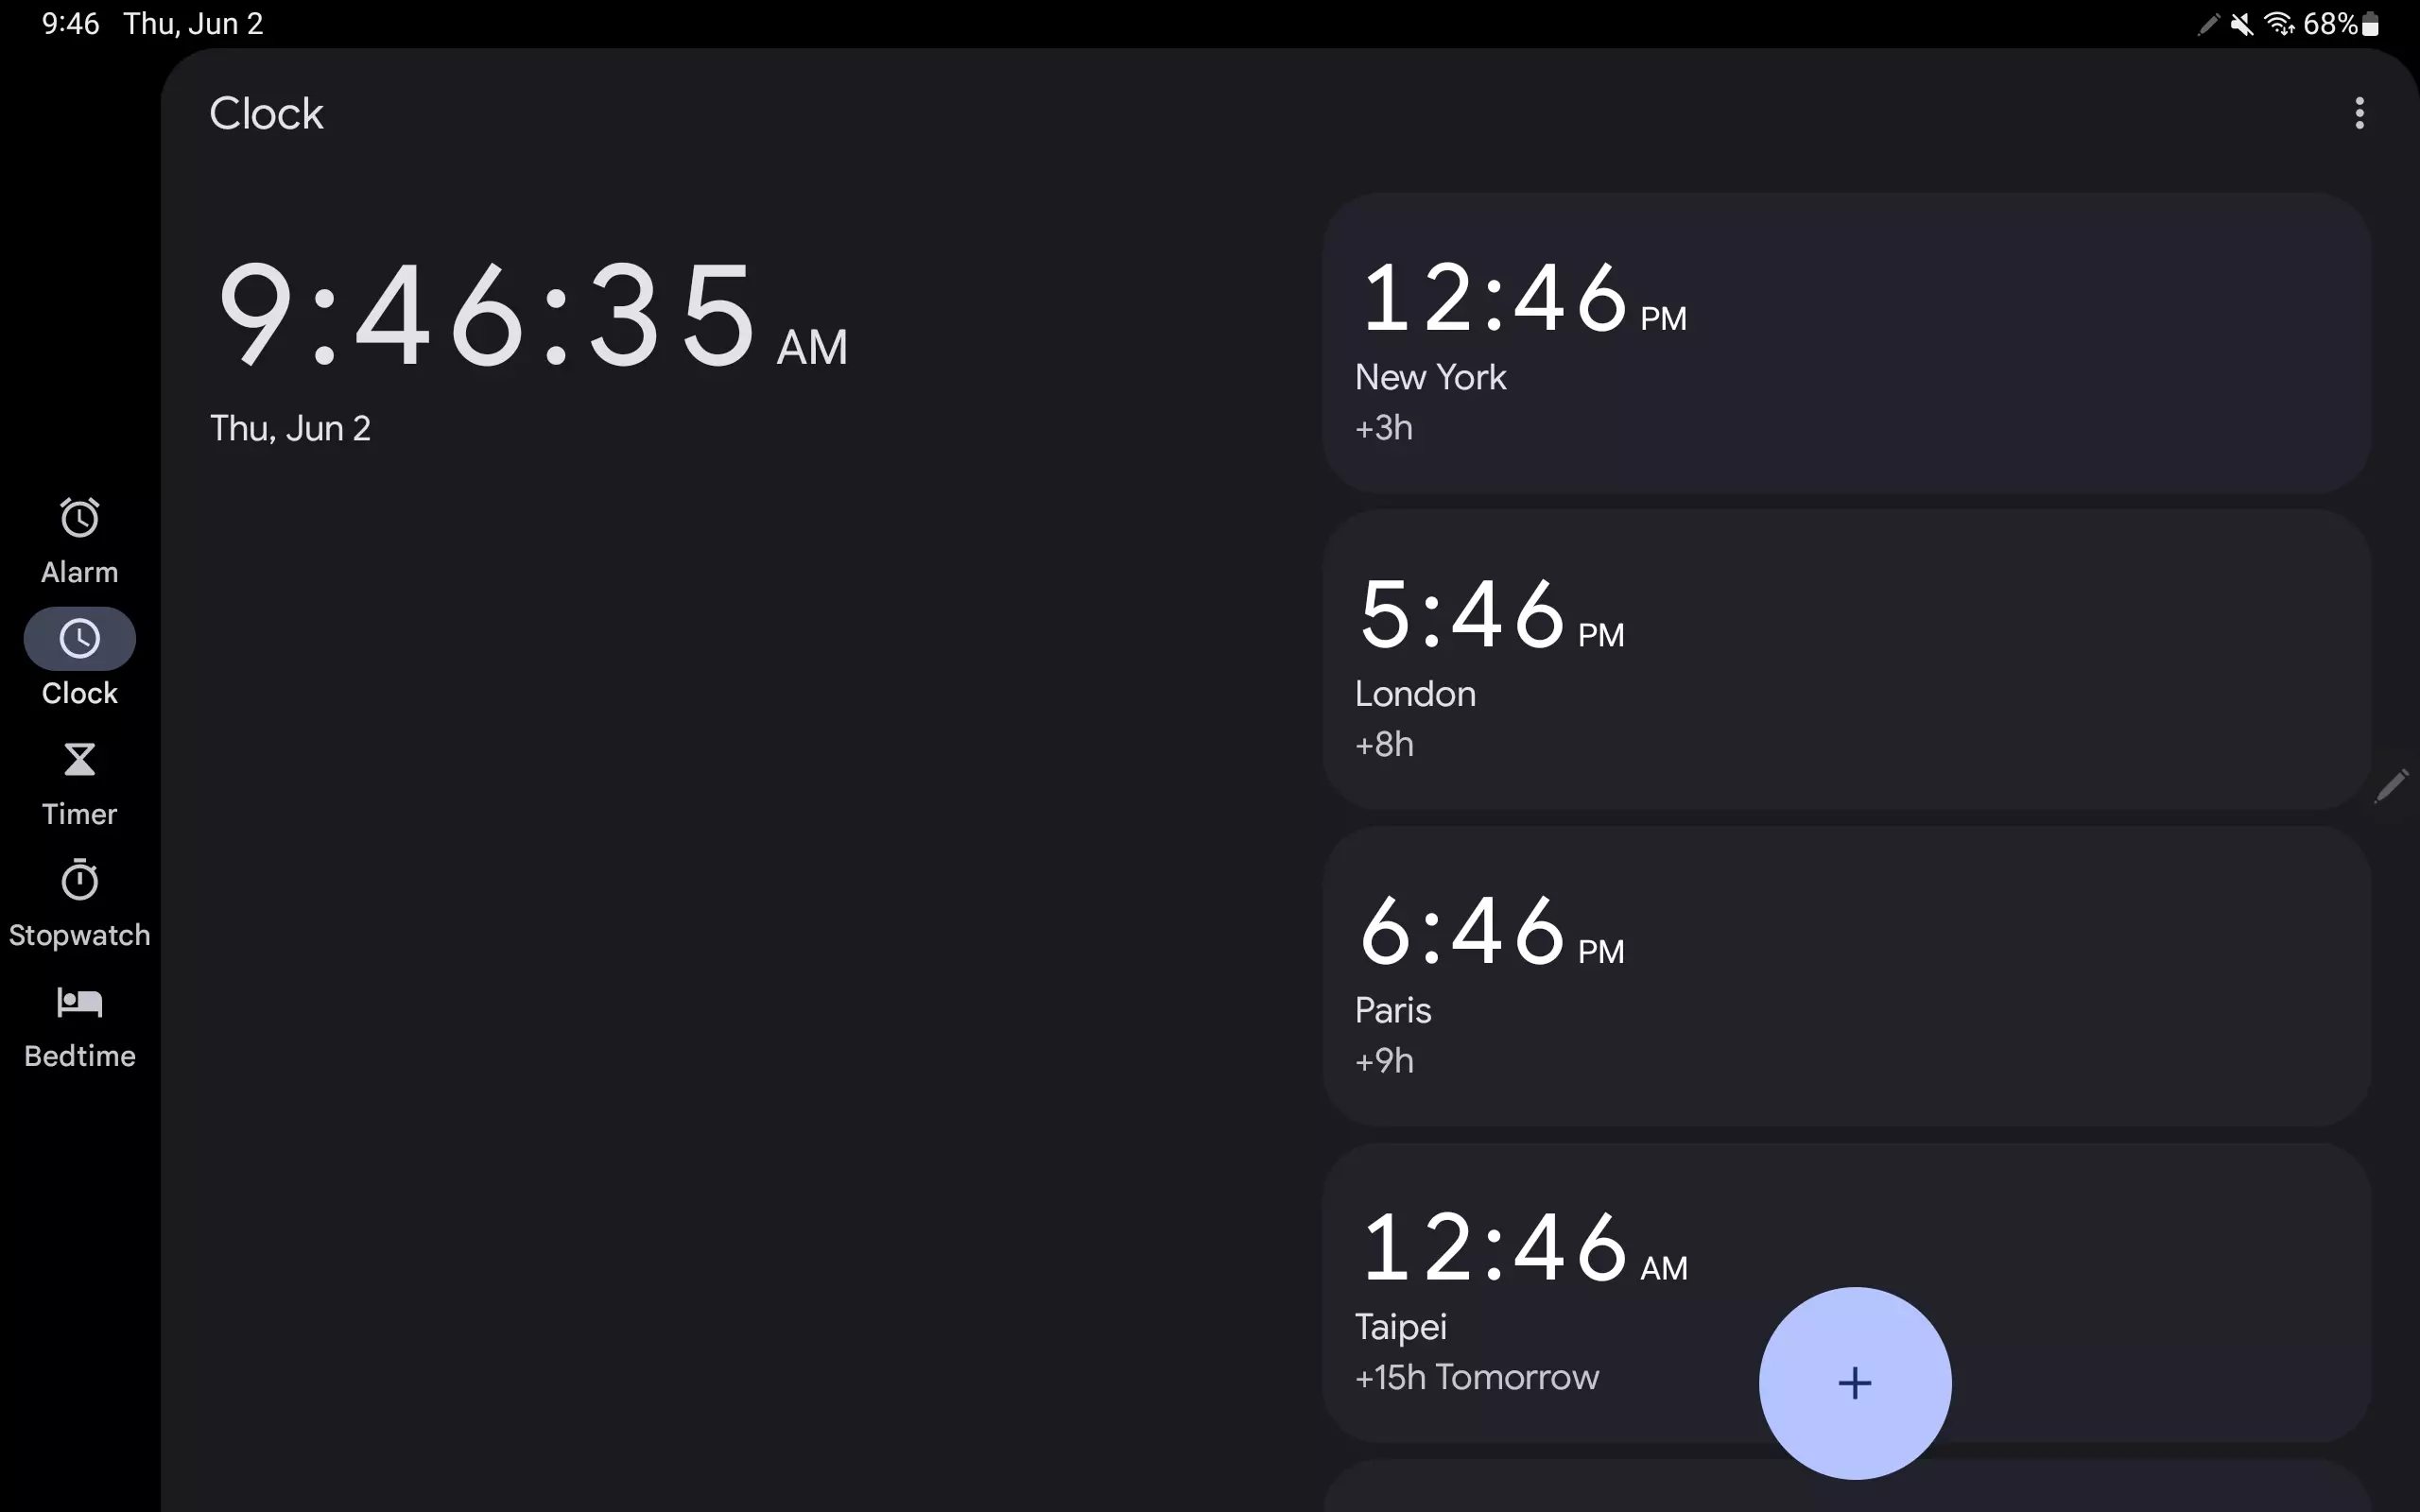The image size is (2420, 1512).
Task: Click the add new clock button
Action: click(x=1858, y=1380)
